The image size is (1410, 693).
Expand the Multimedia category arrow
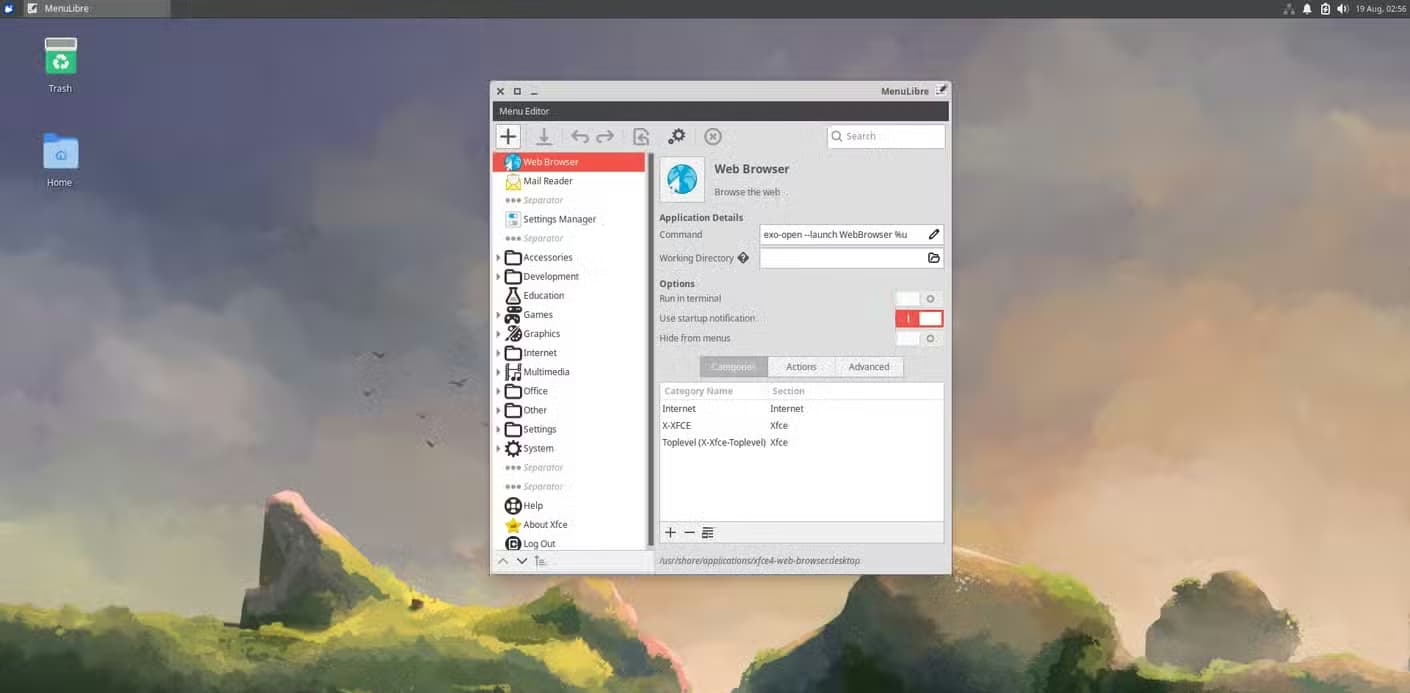pyautogui.click(x=498, y=372)
